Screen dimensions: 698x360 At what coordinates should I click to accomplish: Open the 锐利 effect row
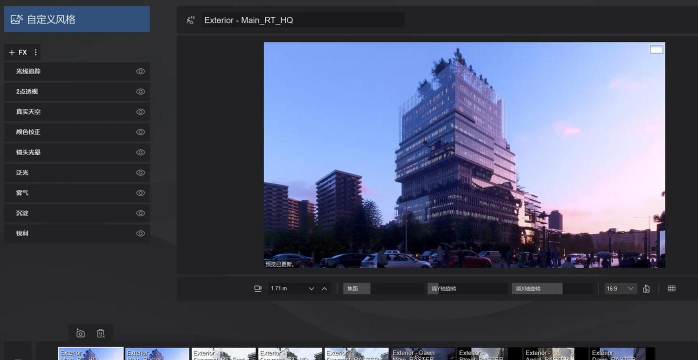(x=77, y=233)
